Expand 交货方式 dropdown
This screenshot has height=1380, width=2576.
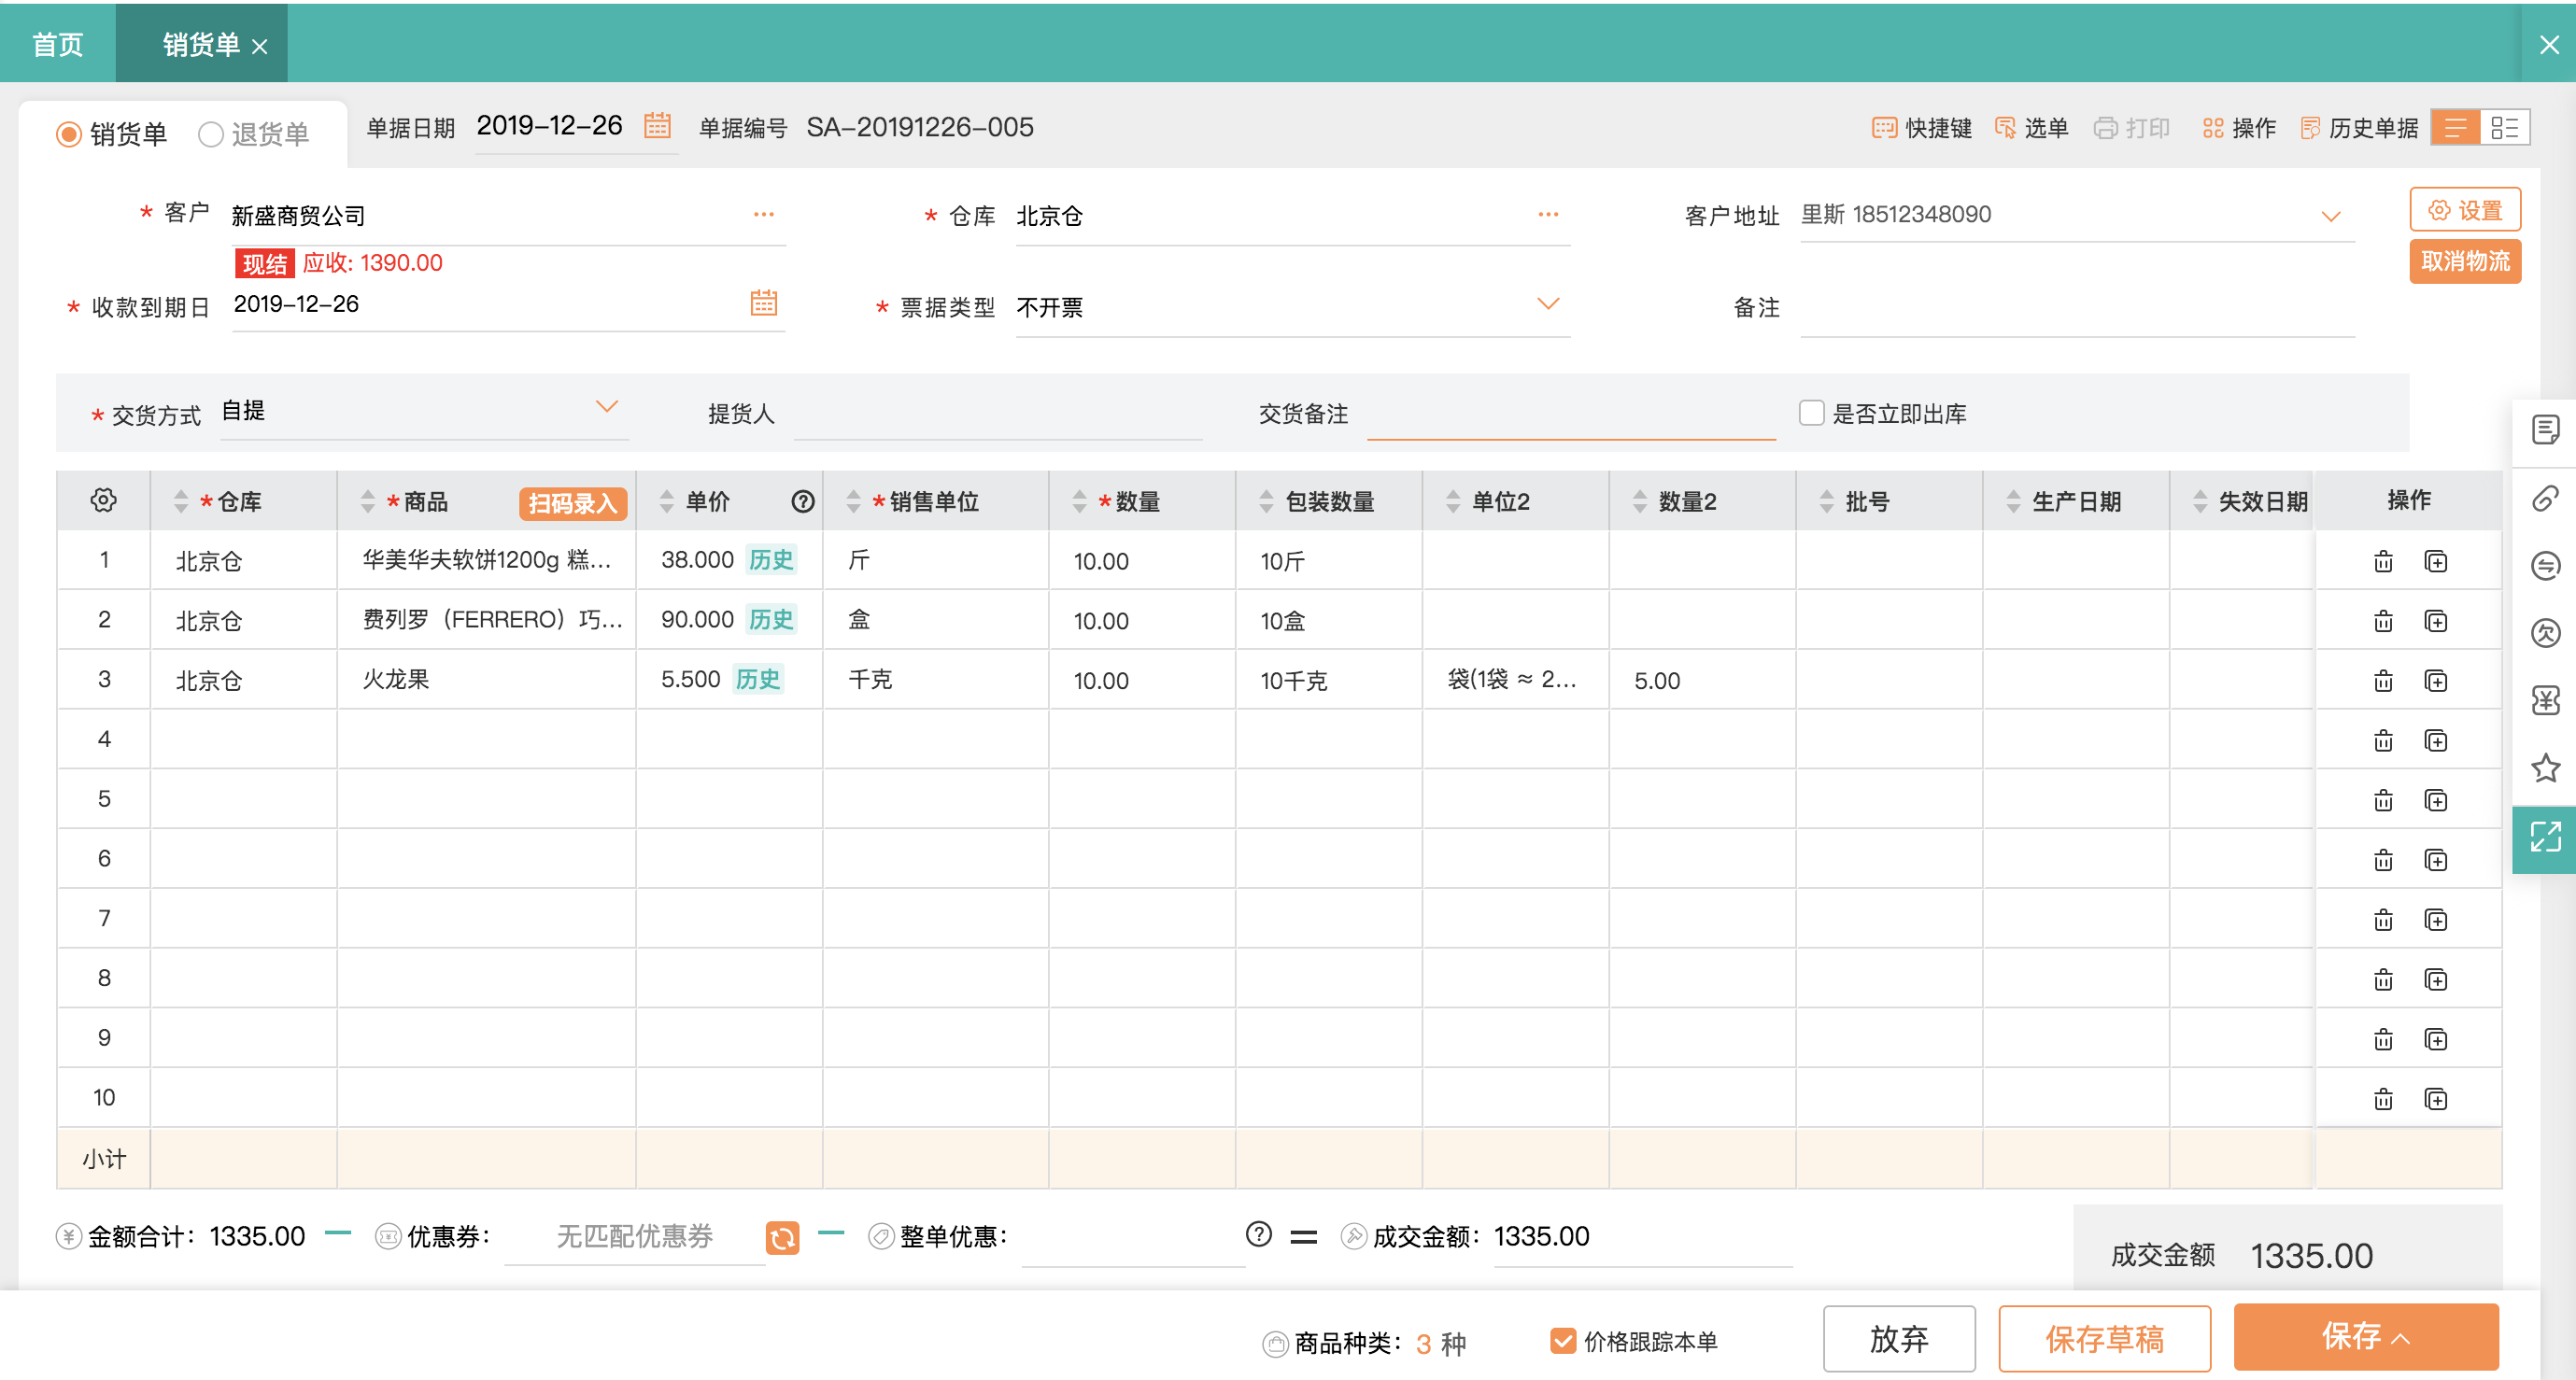tap(608, 411)
